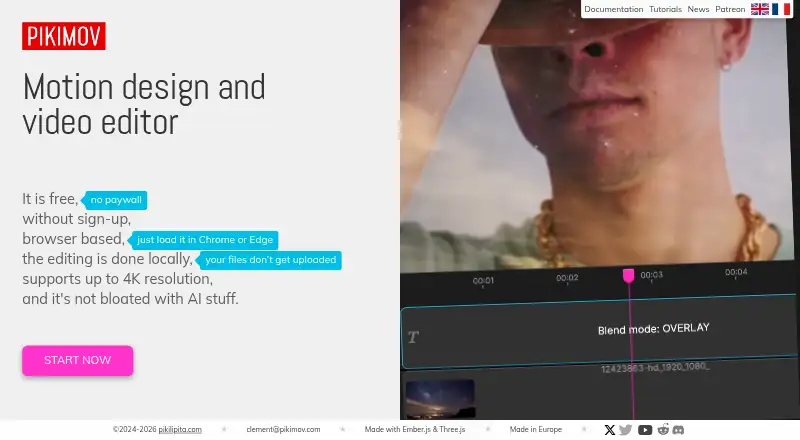Click the pink timeline playhead marker
Viewport: 800px width, 440px height.
tap(629, 276)
